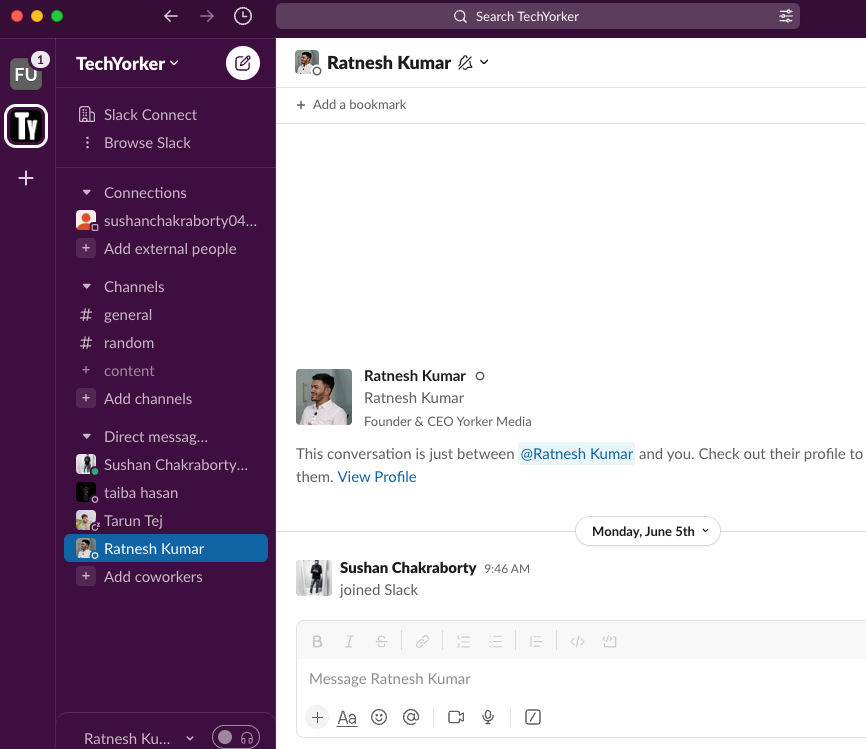
Task: Click Add coworkers
Action: coord(166,577)
